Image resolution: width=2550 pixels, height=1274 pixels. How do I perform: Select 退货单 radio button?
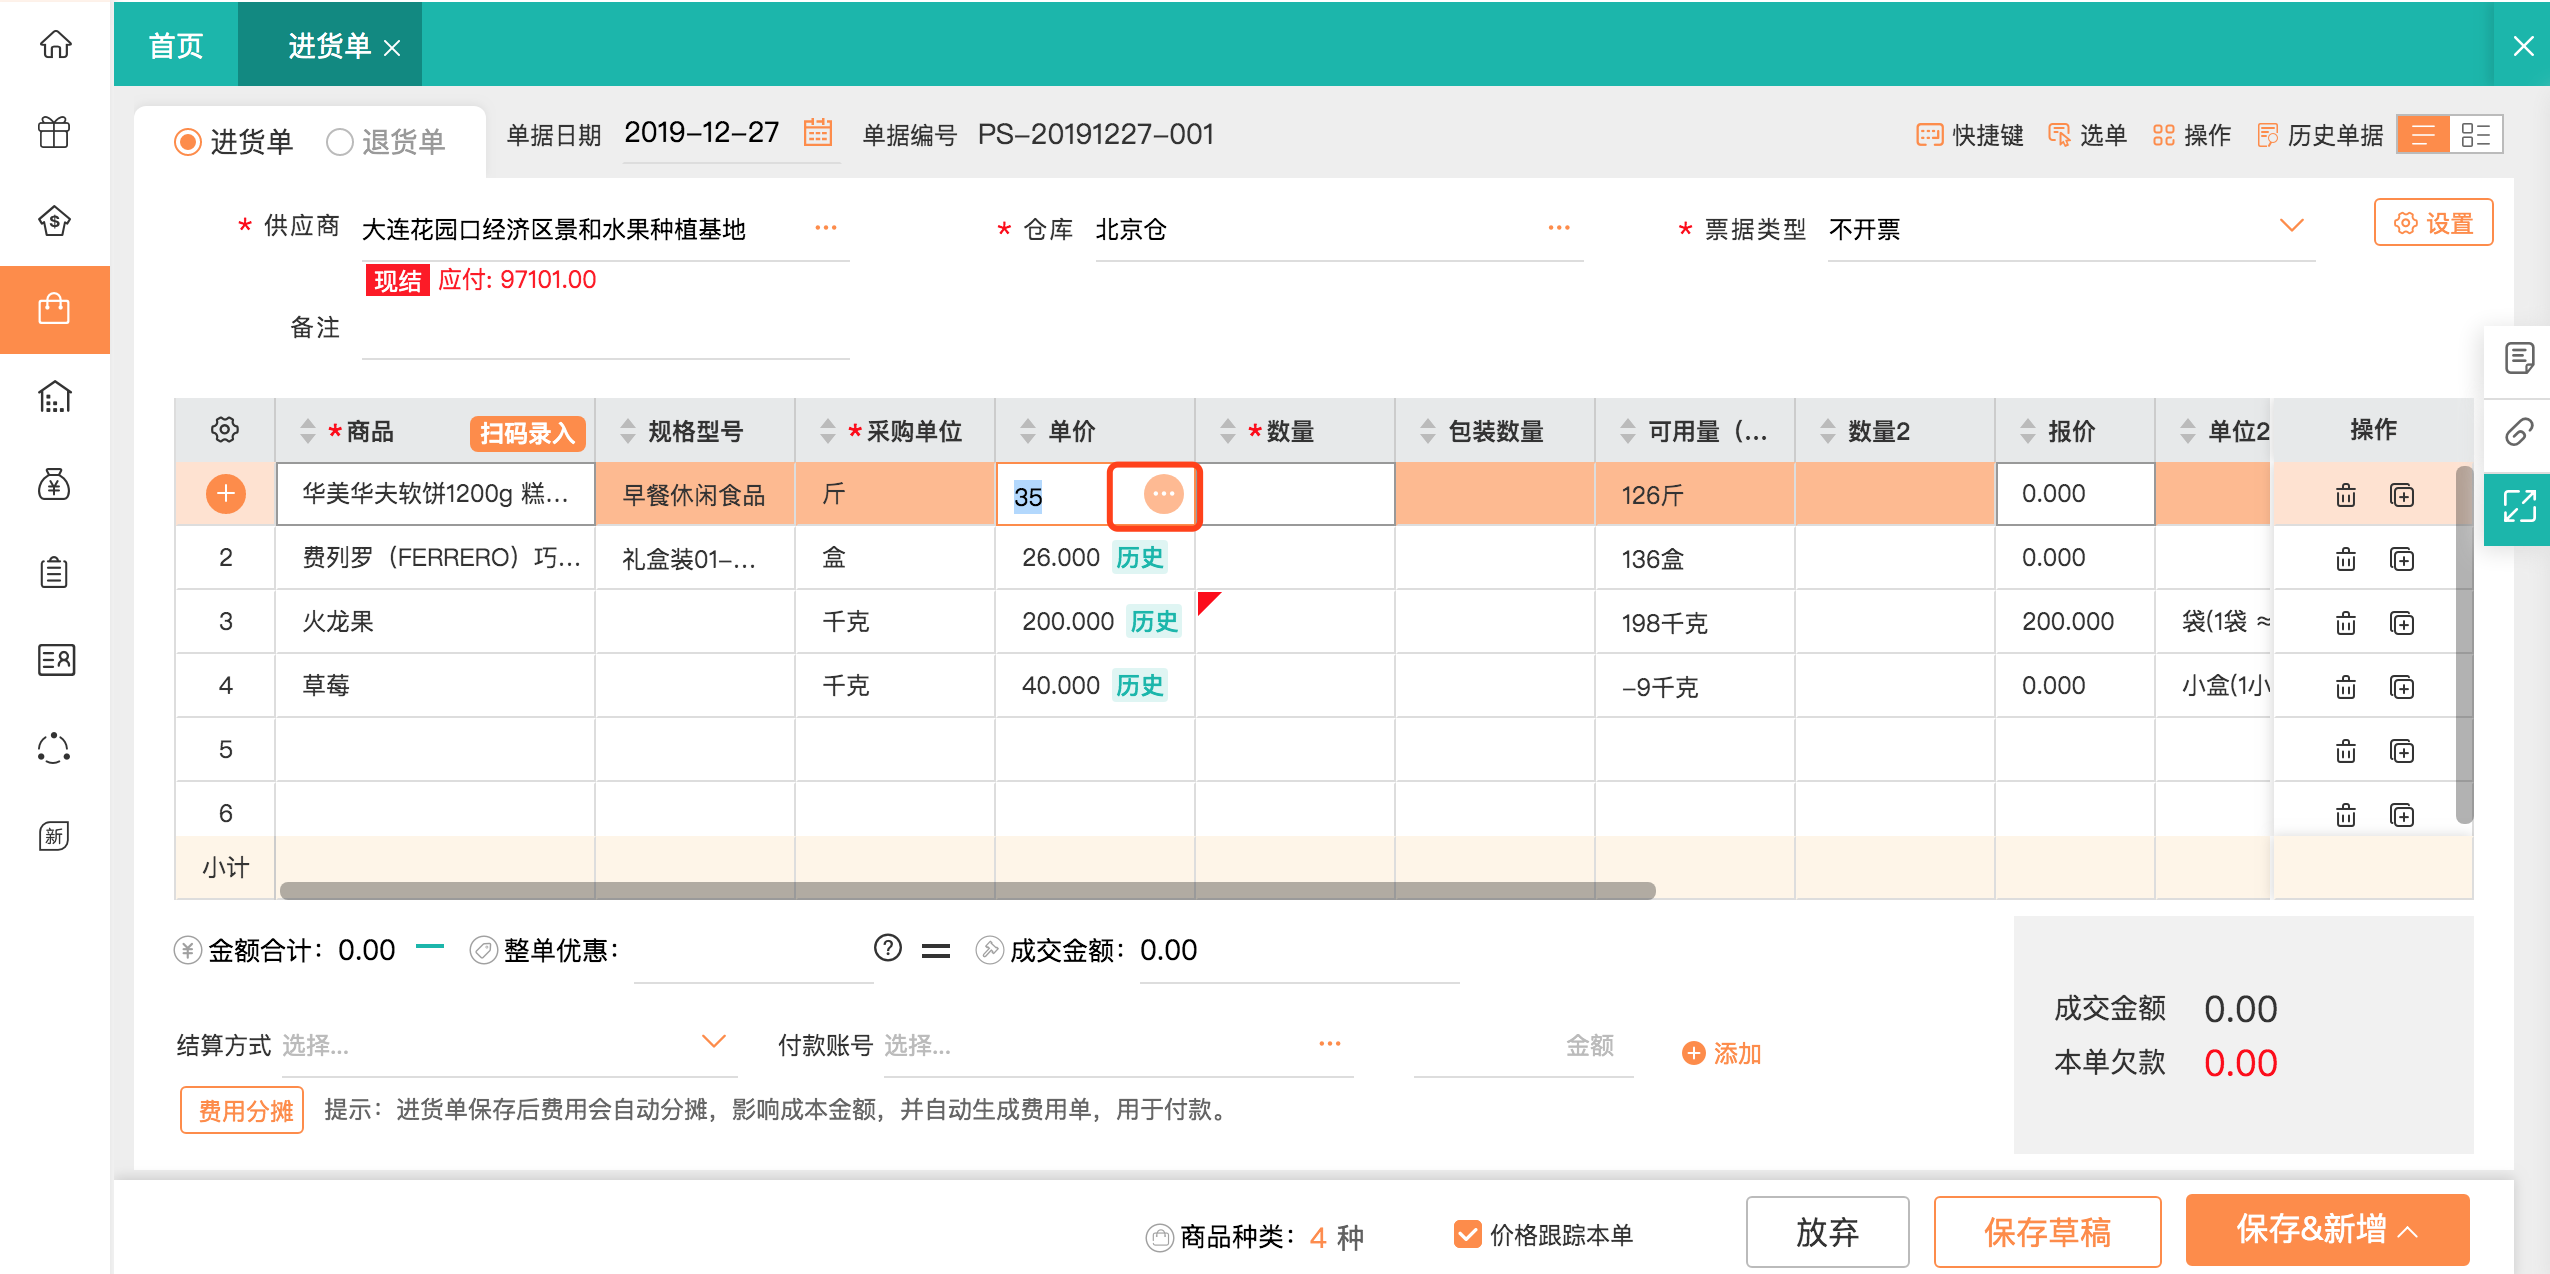tap(340, 137)
